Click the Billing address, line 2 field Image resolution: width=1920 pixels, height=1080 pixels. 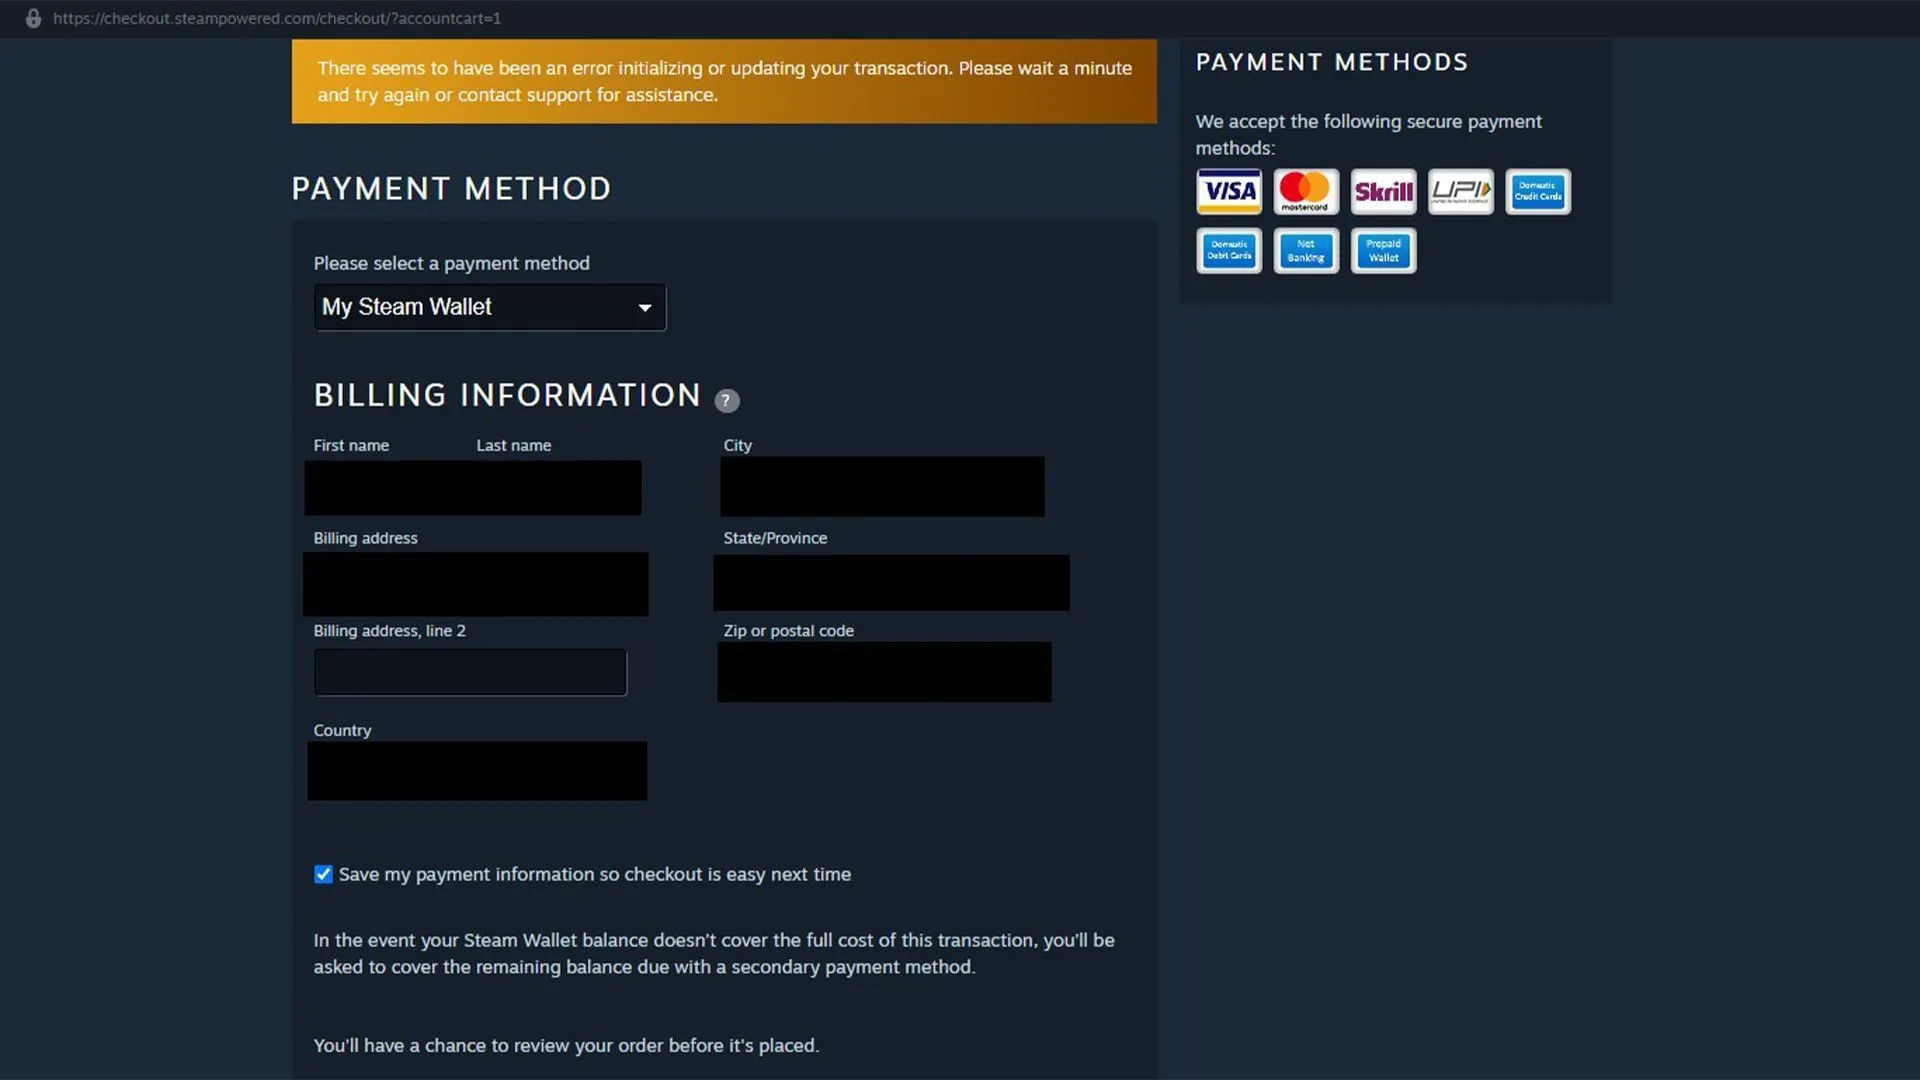[x=470, y=672]
